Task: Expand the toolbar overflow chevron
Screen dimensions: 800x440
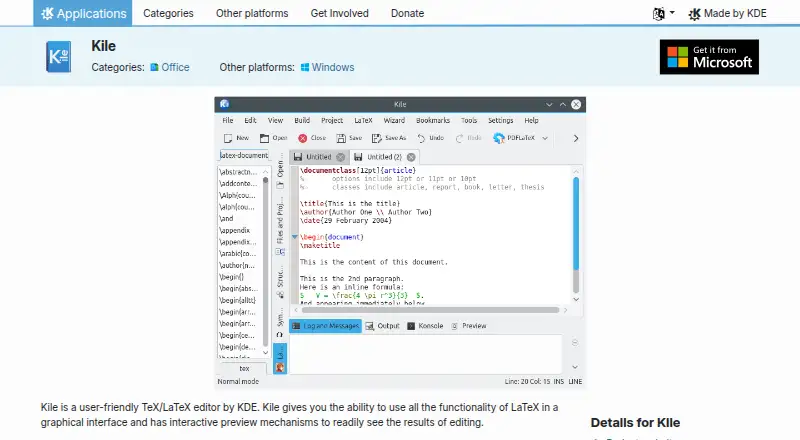Action: tap(576, 138)
